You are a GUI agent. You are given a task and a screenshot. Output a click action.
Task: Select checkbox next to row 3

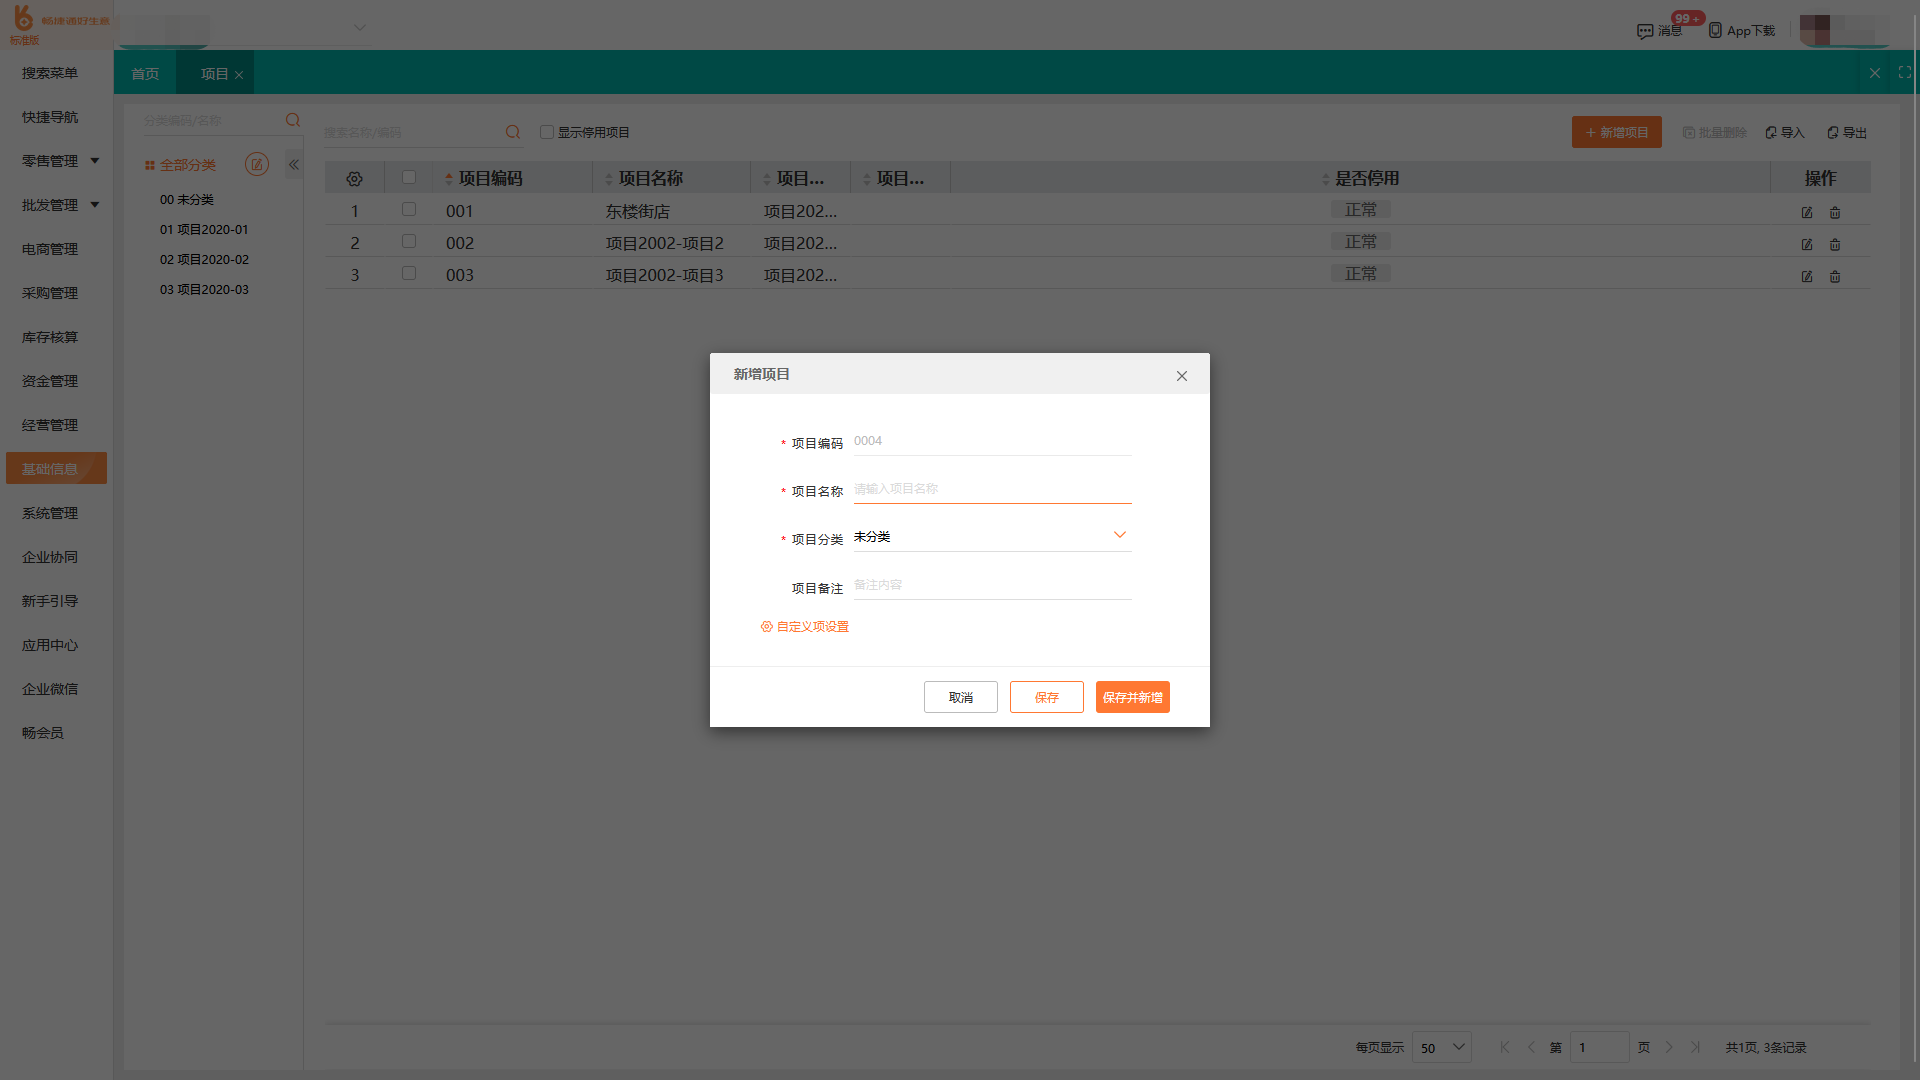tap(409, 273)
